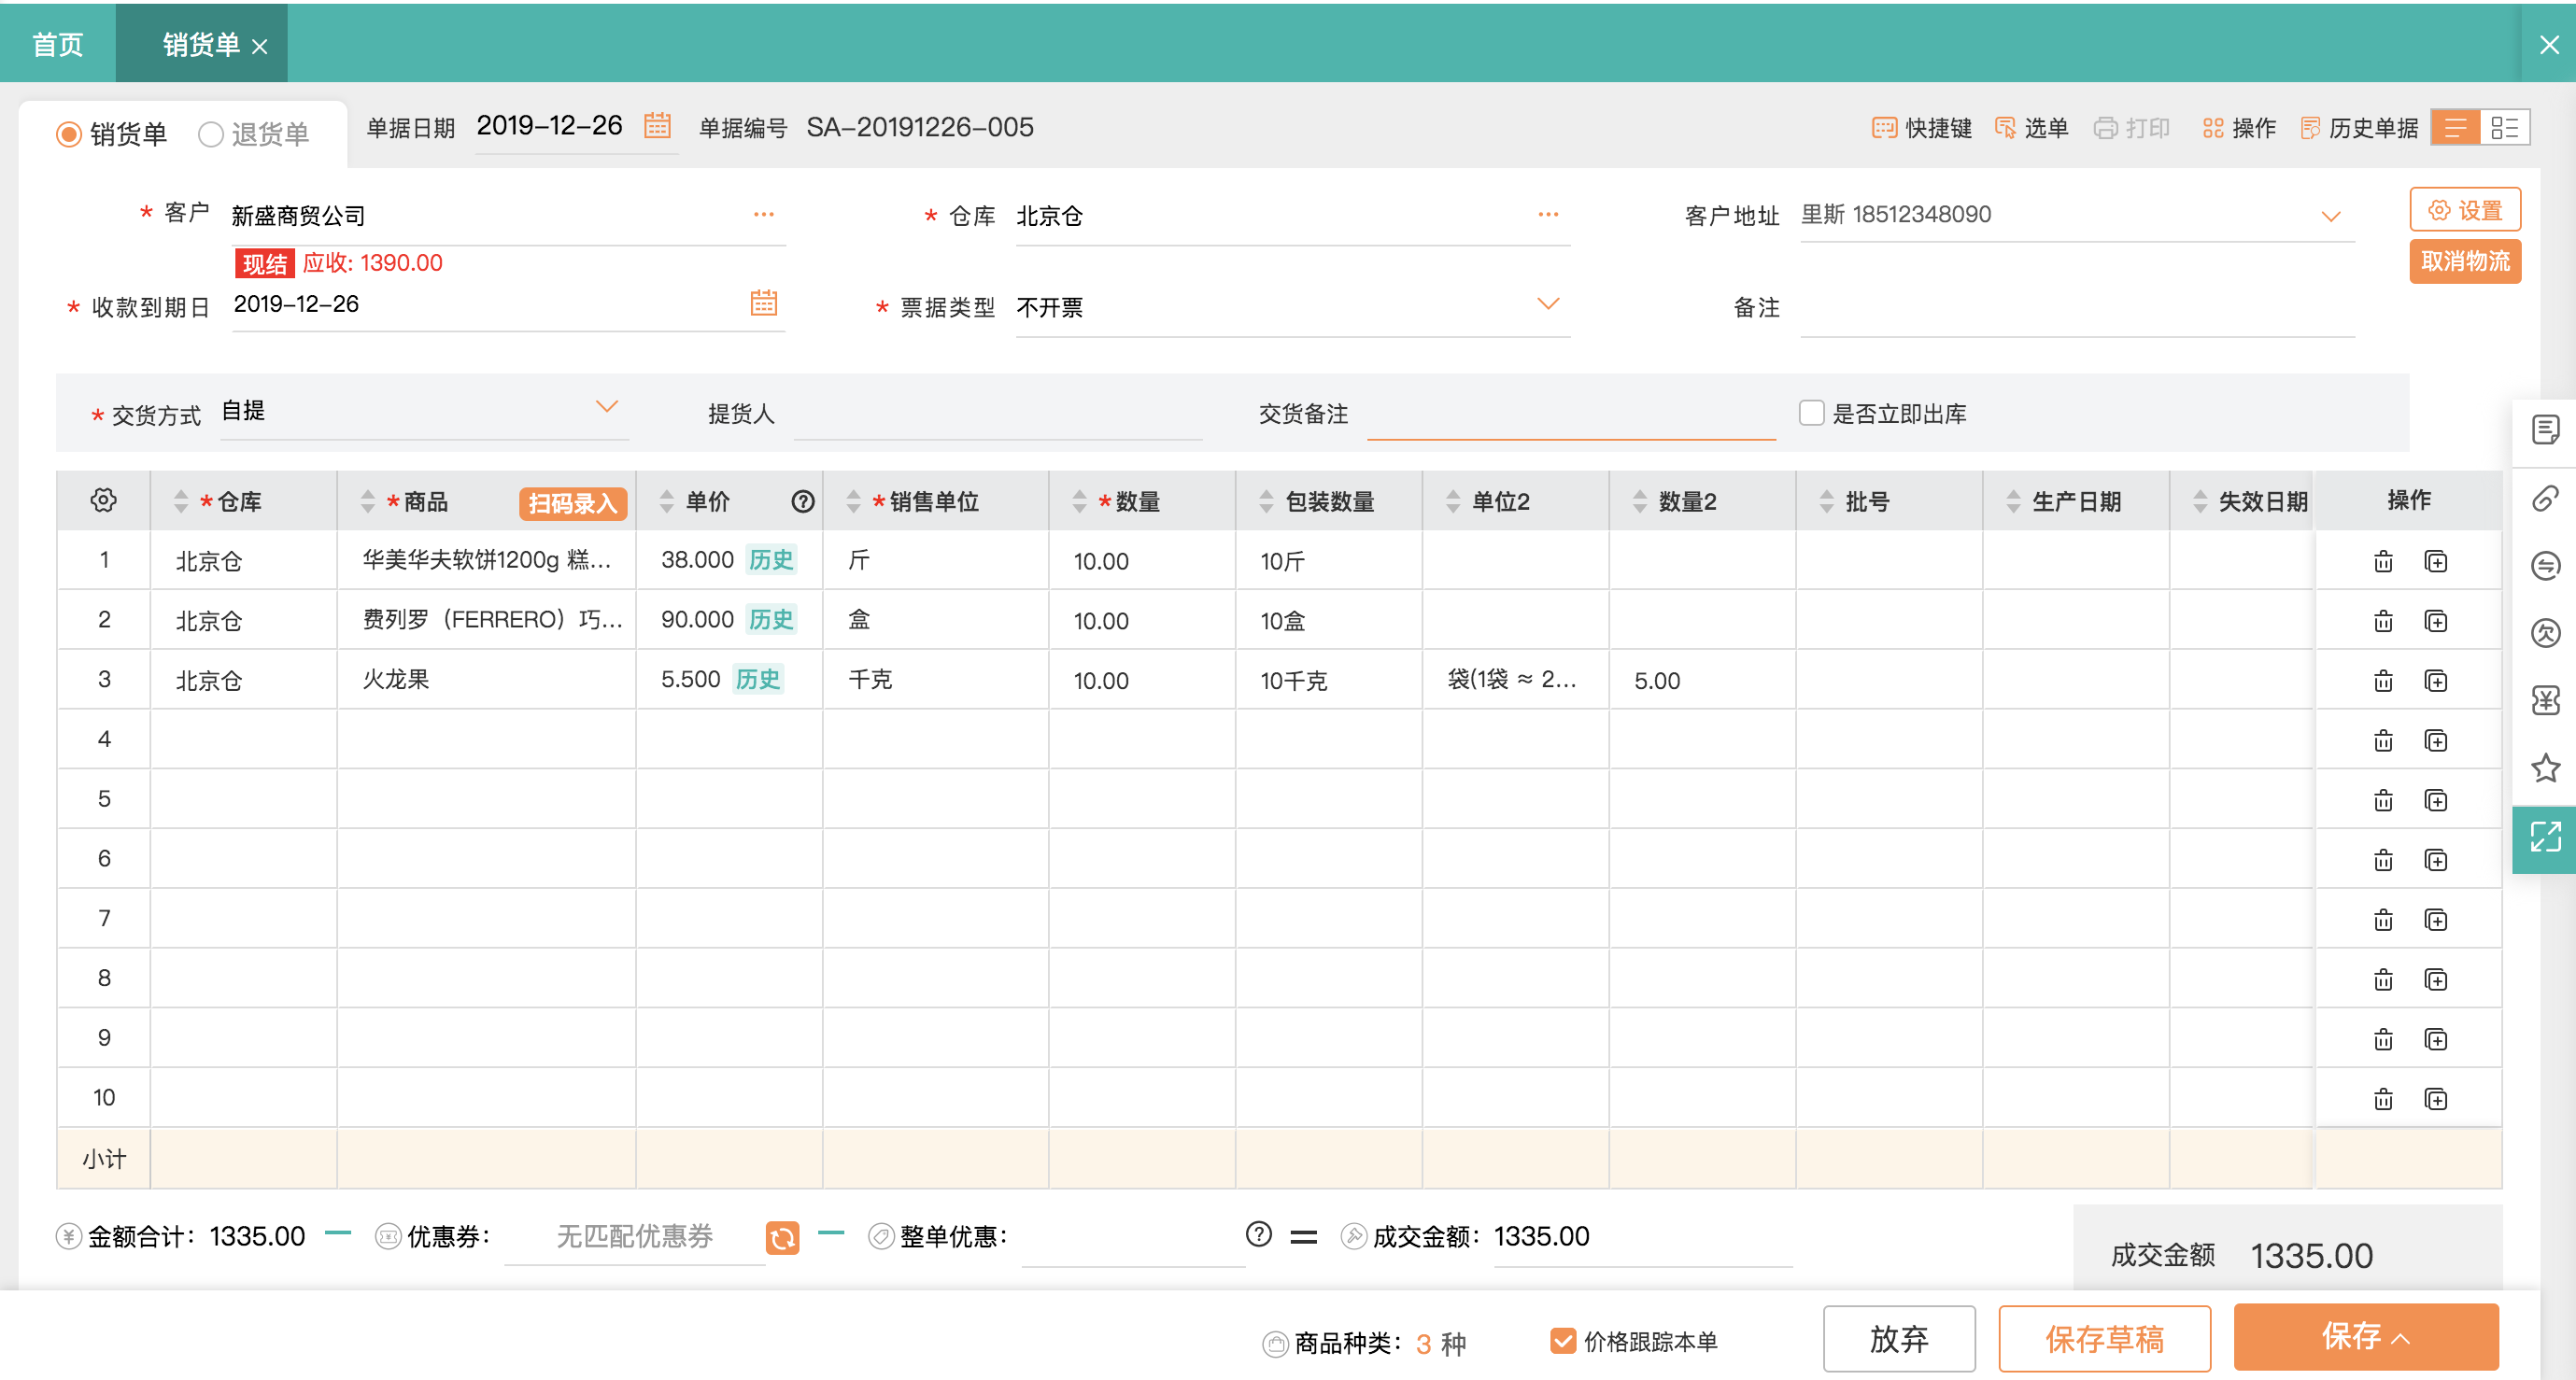Click the 单据日期 date input field
The height and width of the screenshot is (1380, 2576).
coord(550,128)
